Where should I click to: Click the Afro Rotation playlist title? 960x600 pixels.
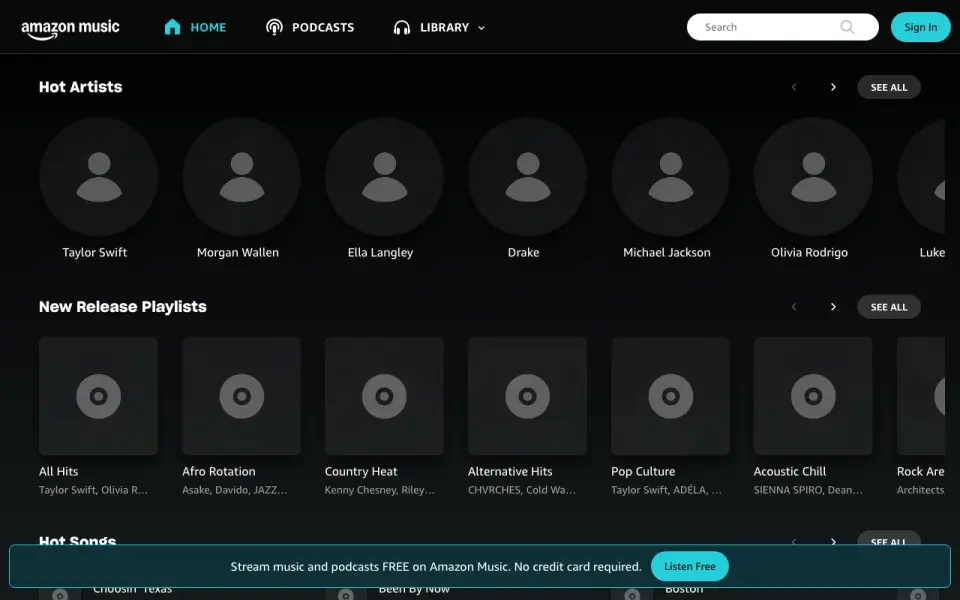point(219,471)
